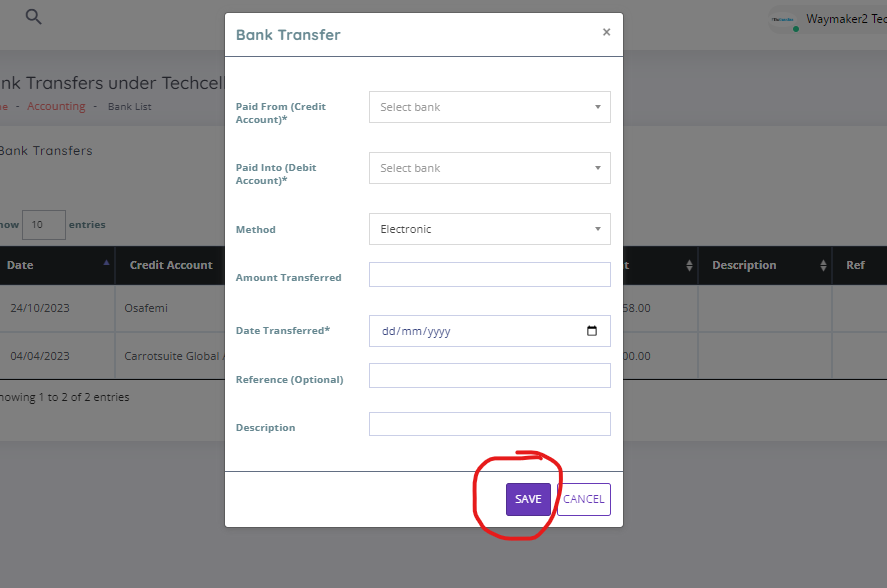
Task: Open the Paid From (Credit Account) dropdown
Action: pos(489,107)
